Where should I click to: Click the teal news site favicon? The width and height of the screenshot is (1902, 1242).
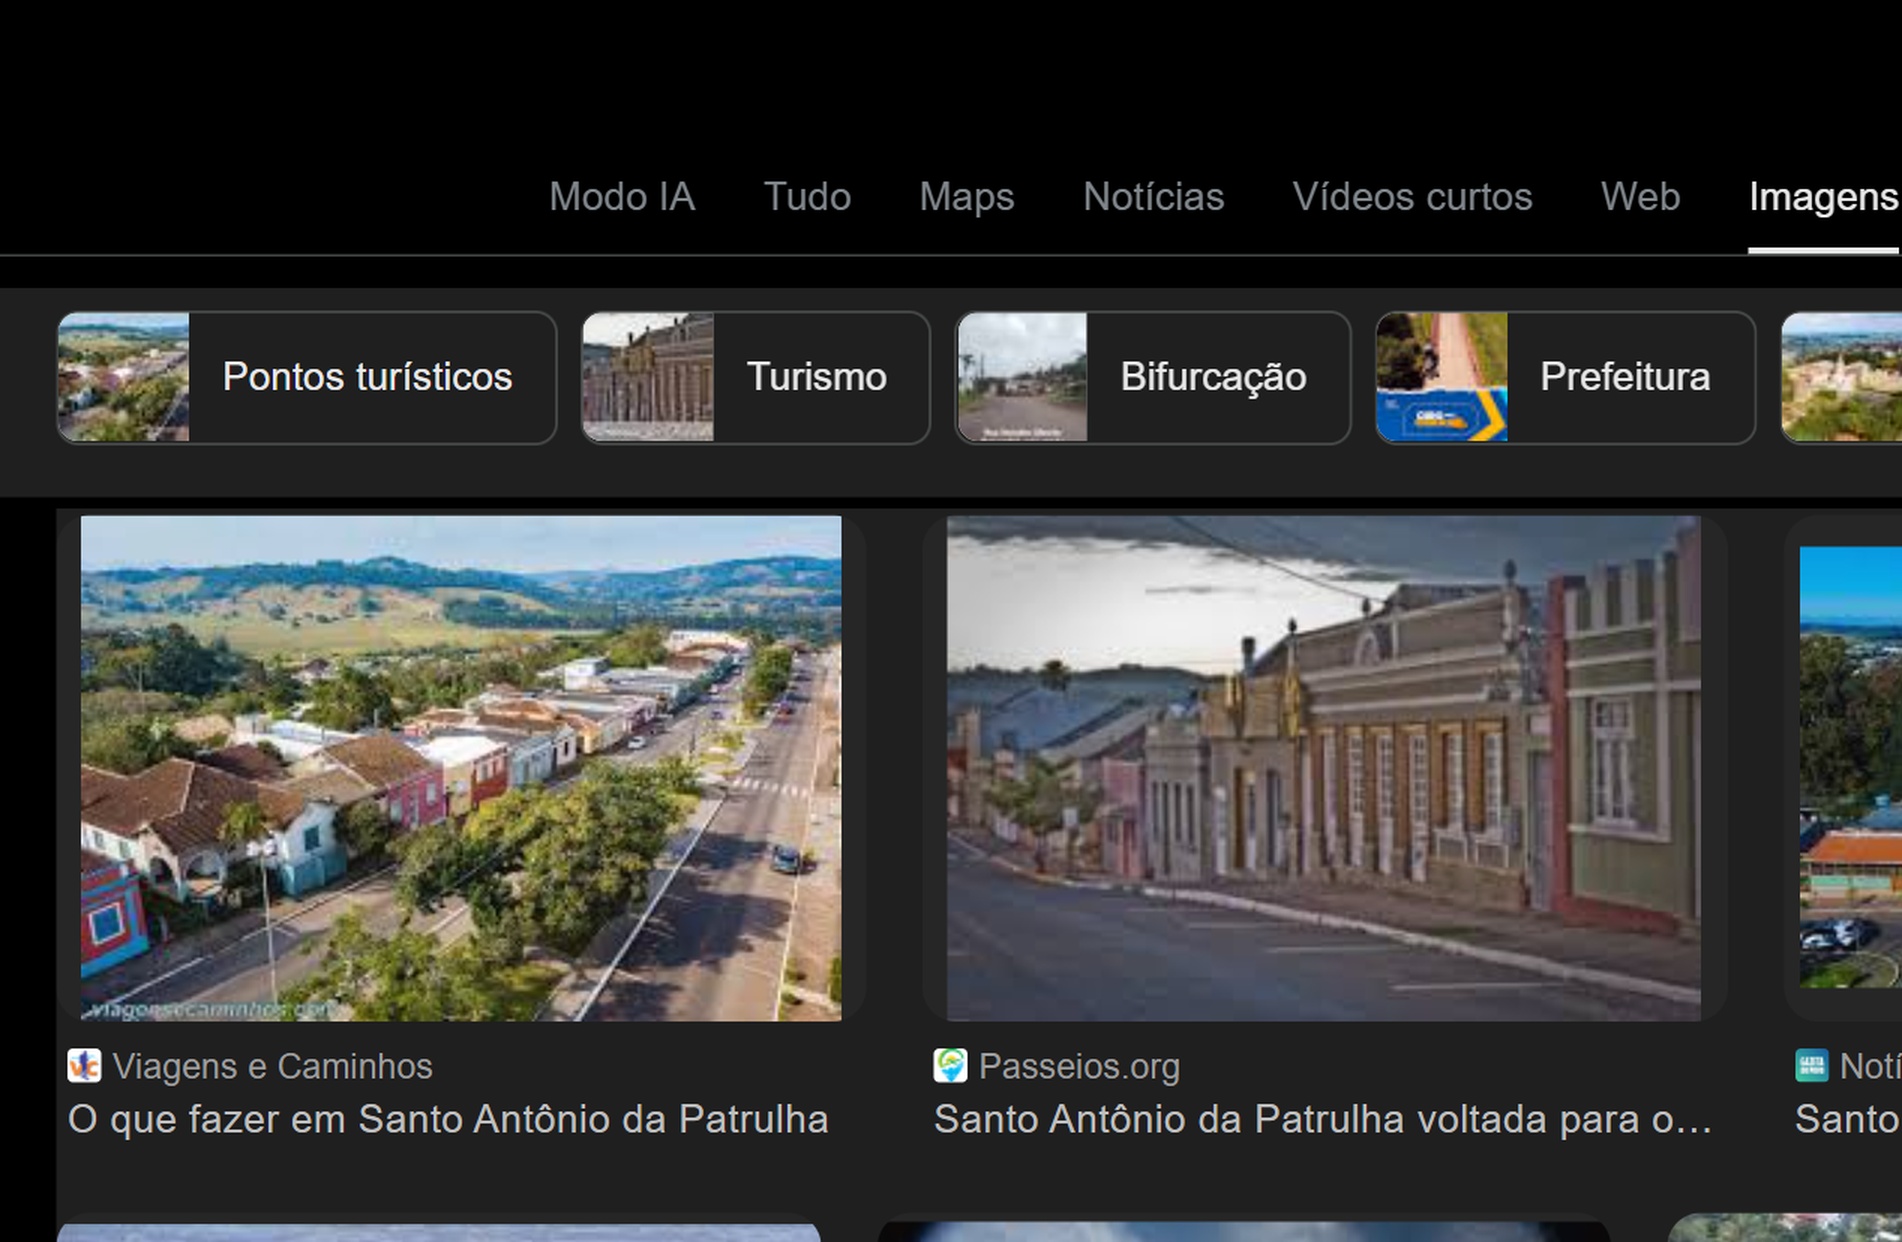click(1811, 1066)
